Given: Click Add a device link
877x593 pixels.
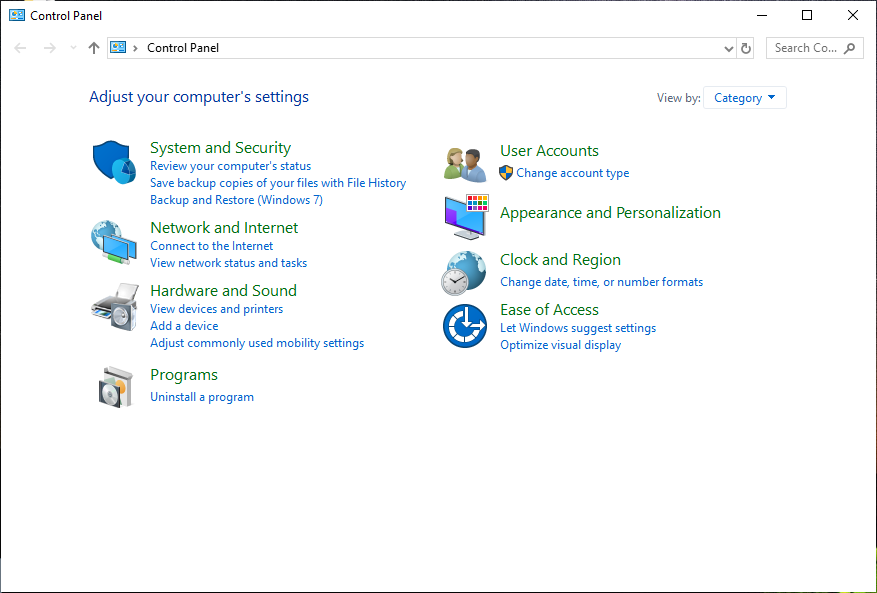Looking at the screenshot, I should tap(184, 326).
